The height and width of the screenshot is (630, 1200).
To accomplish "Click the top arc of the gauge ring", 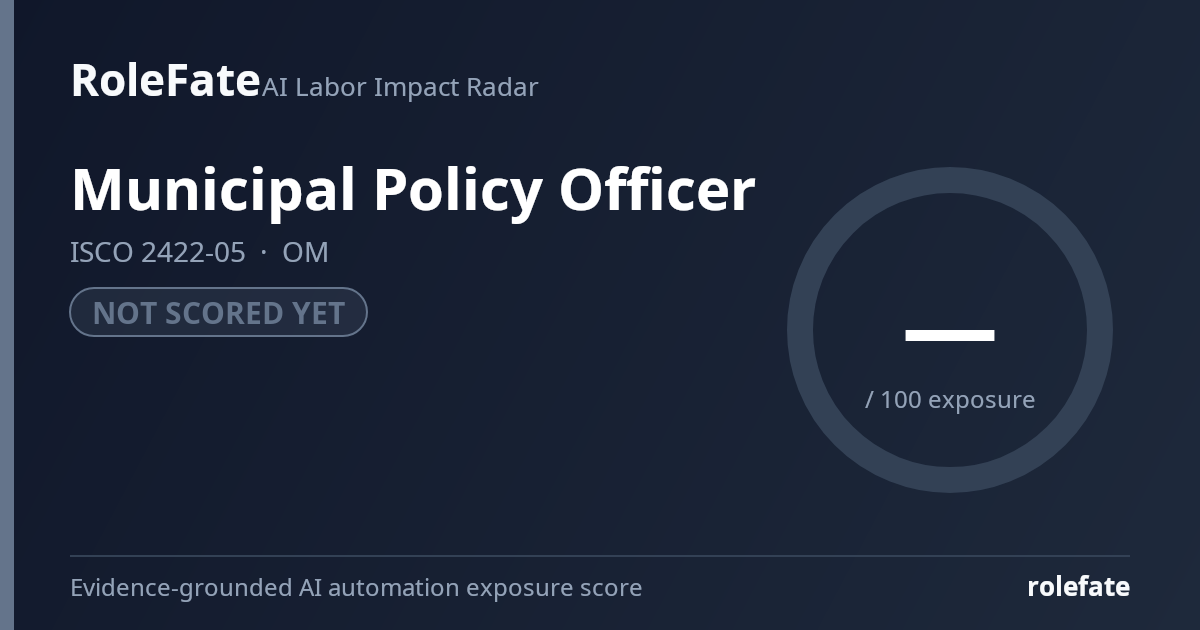I will 950,180.
